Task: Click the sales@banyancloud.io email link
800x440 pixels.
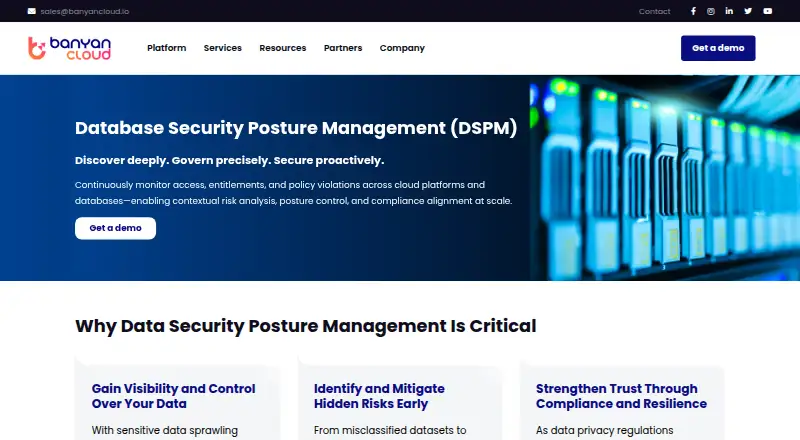Action: pyautogui.click(x=85, y=11)
